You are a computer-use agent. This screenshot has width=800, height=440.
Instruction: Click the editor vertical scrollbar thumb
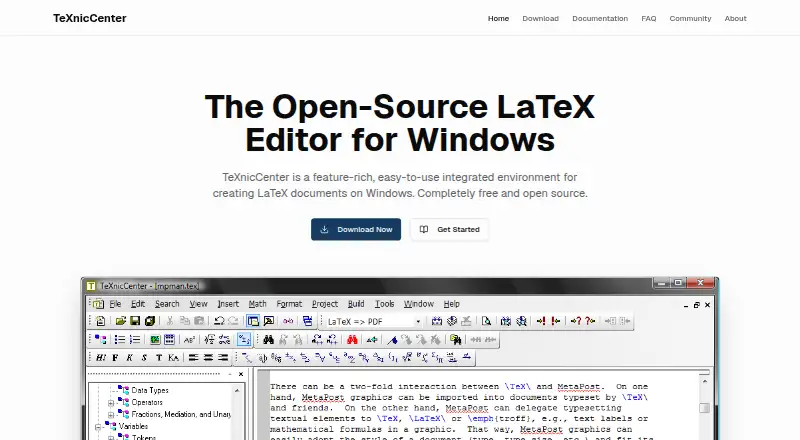(x=705, y=408)
